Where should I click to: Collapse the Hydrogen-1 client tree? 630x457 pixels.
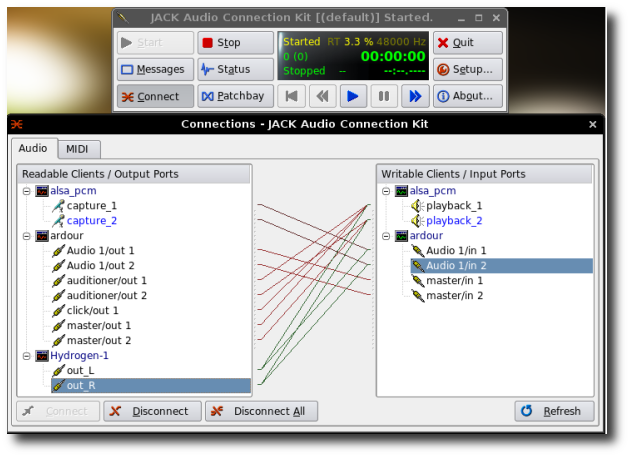[x=26, y=355]
